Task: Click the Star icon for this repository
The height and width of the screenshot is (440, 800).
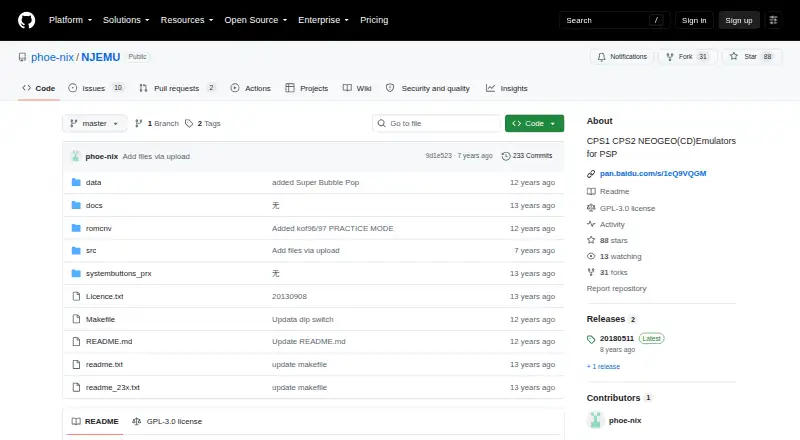Action: pos(734,56)
